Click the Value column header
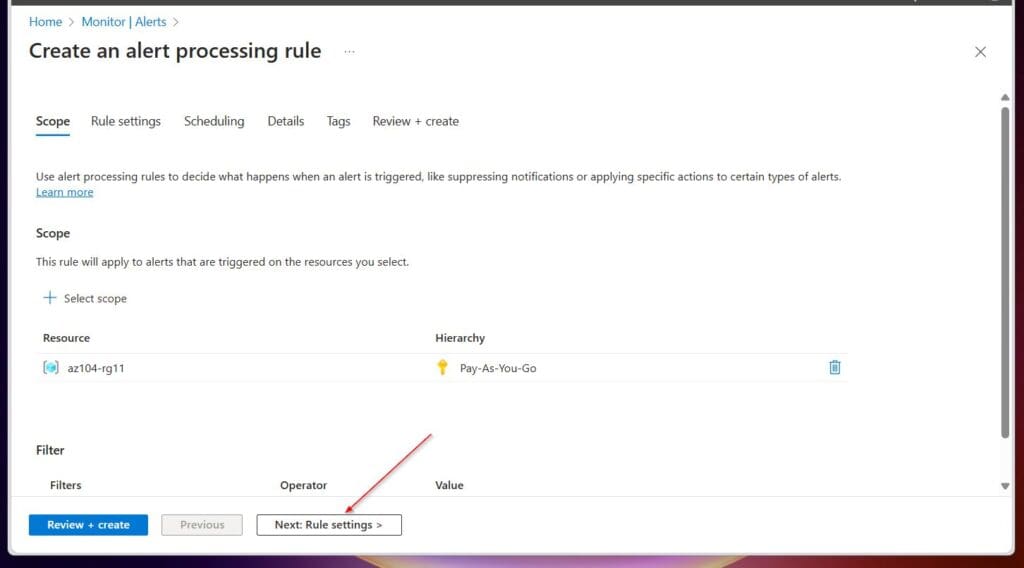1024x568 pixels. click(449, 485)
